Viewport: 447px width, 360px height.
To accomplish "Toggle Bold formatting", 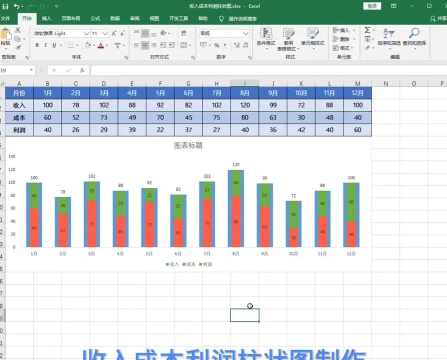I will (37, 45).
